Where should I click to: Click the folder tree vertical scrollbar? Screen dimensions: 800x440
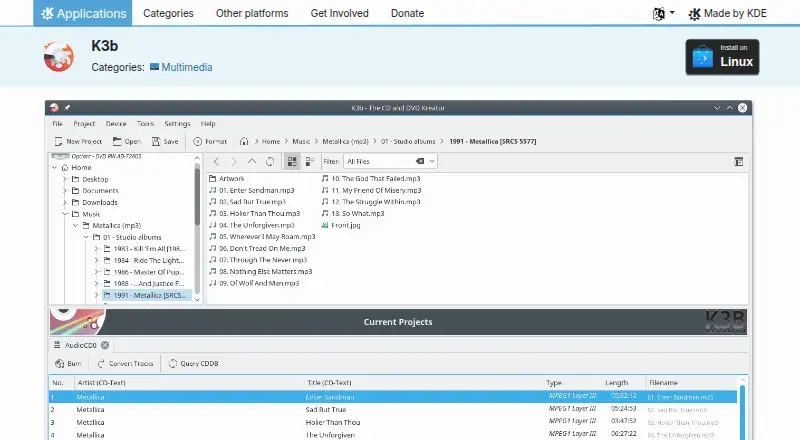(197, 197)
